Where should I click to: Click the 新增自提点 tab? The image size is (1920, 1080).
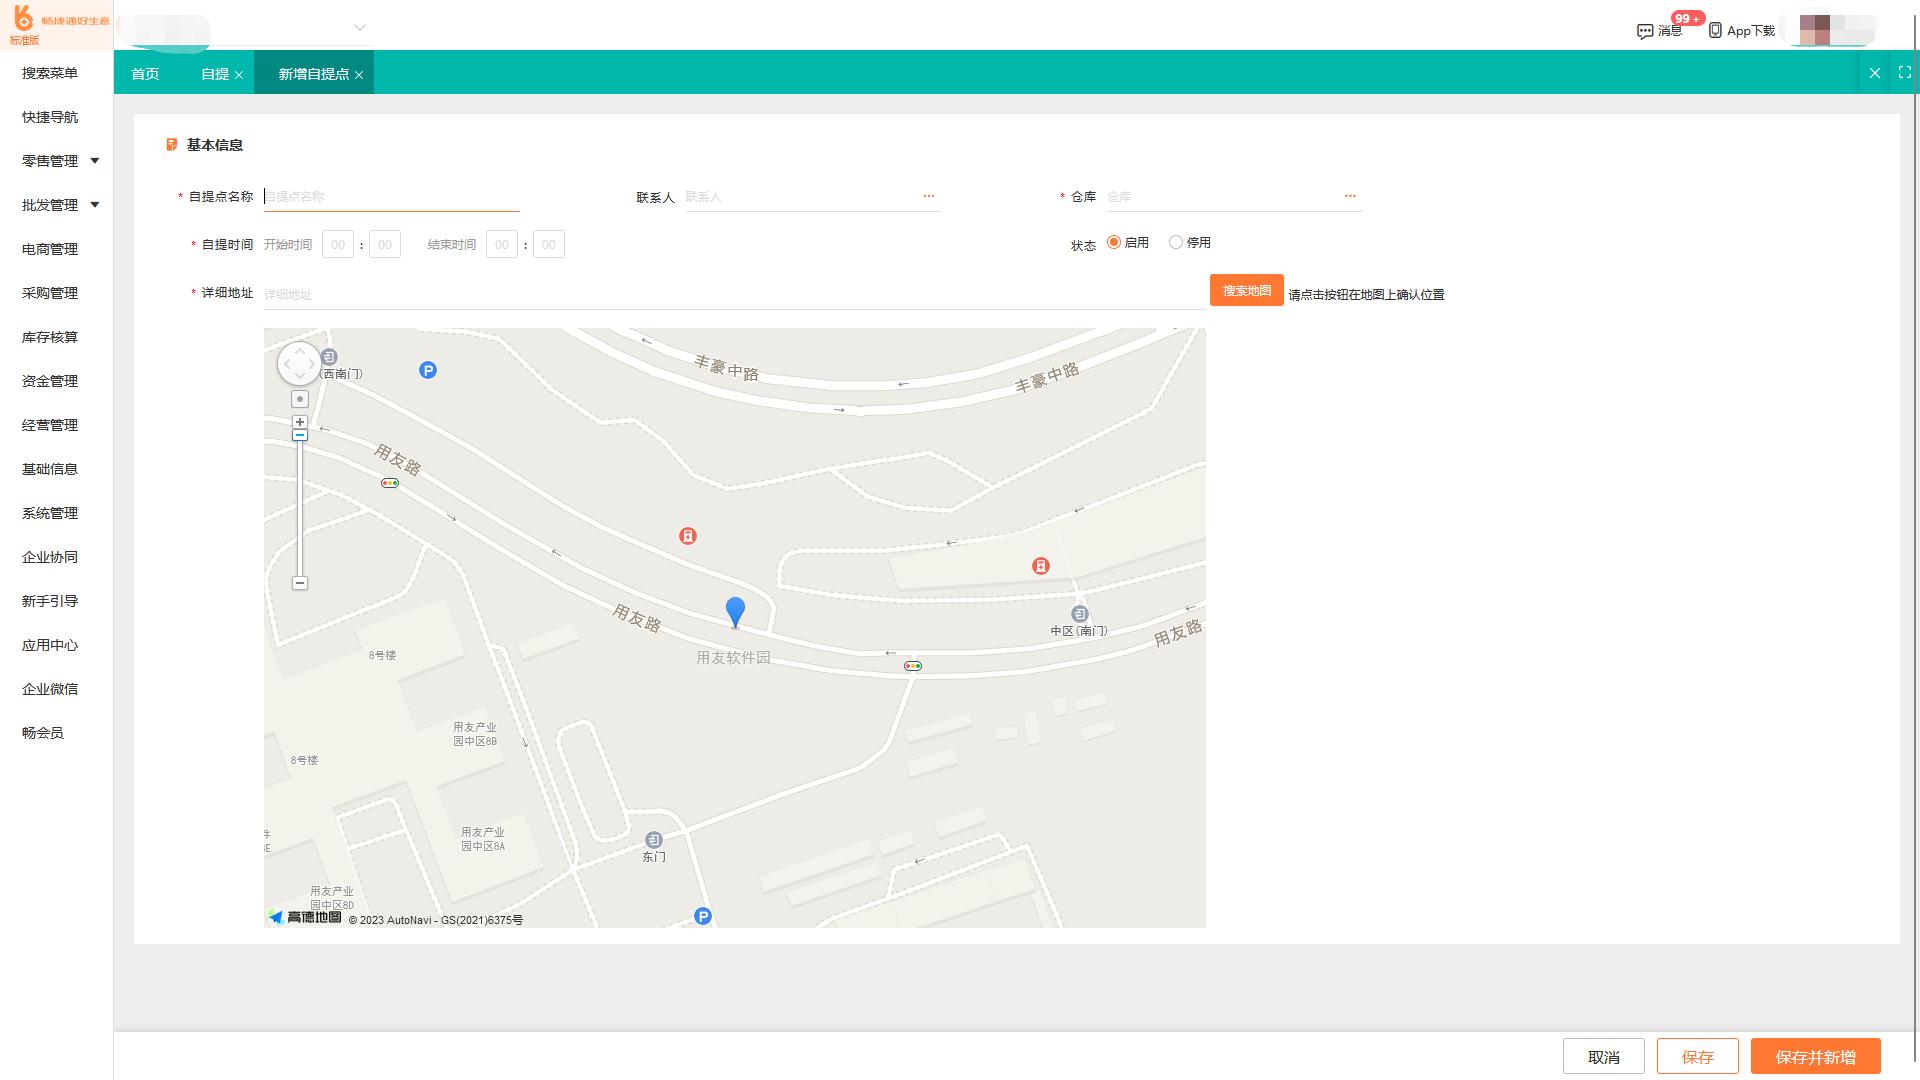coord(314,73)
